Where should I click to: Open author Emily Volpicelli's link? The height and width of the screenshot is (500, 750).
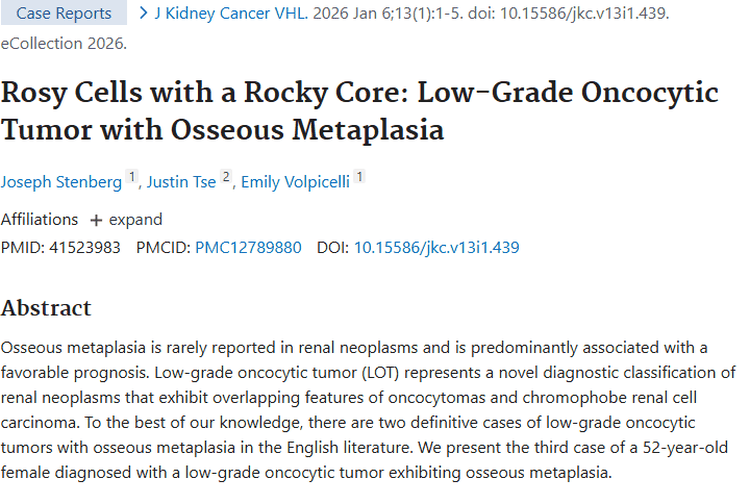click(295, 182)
